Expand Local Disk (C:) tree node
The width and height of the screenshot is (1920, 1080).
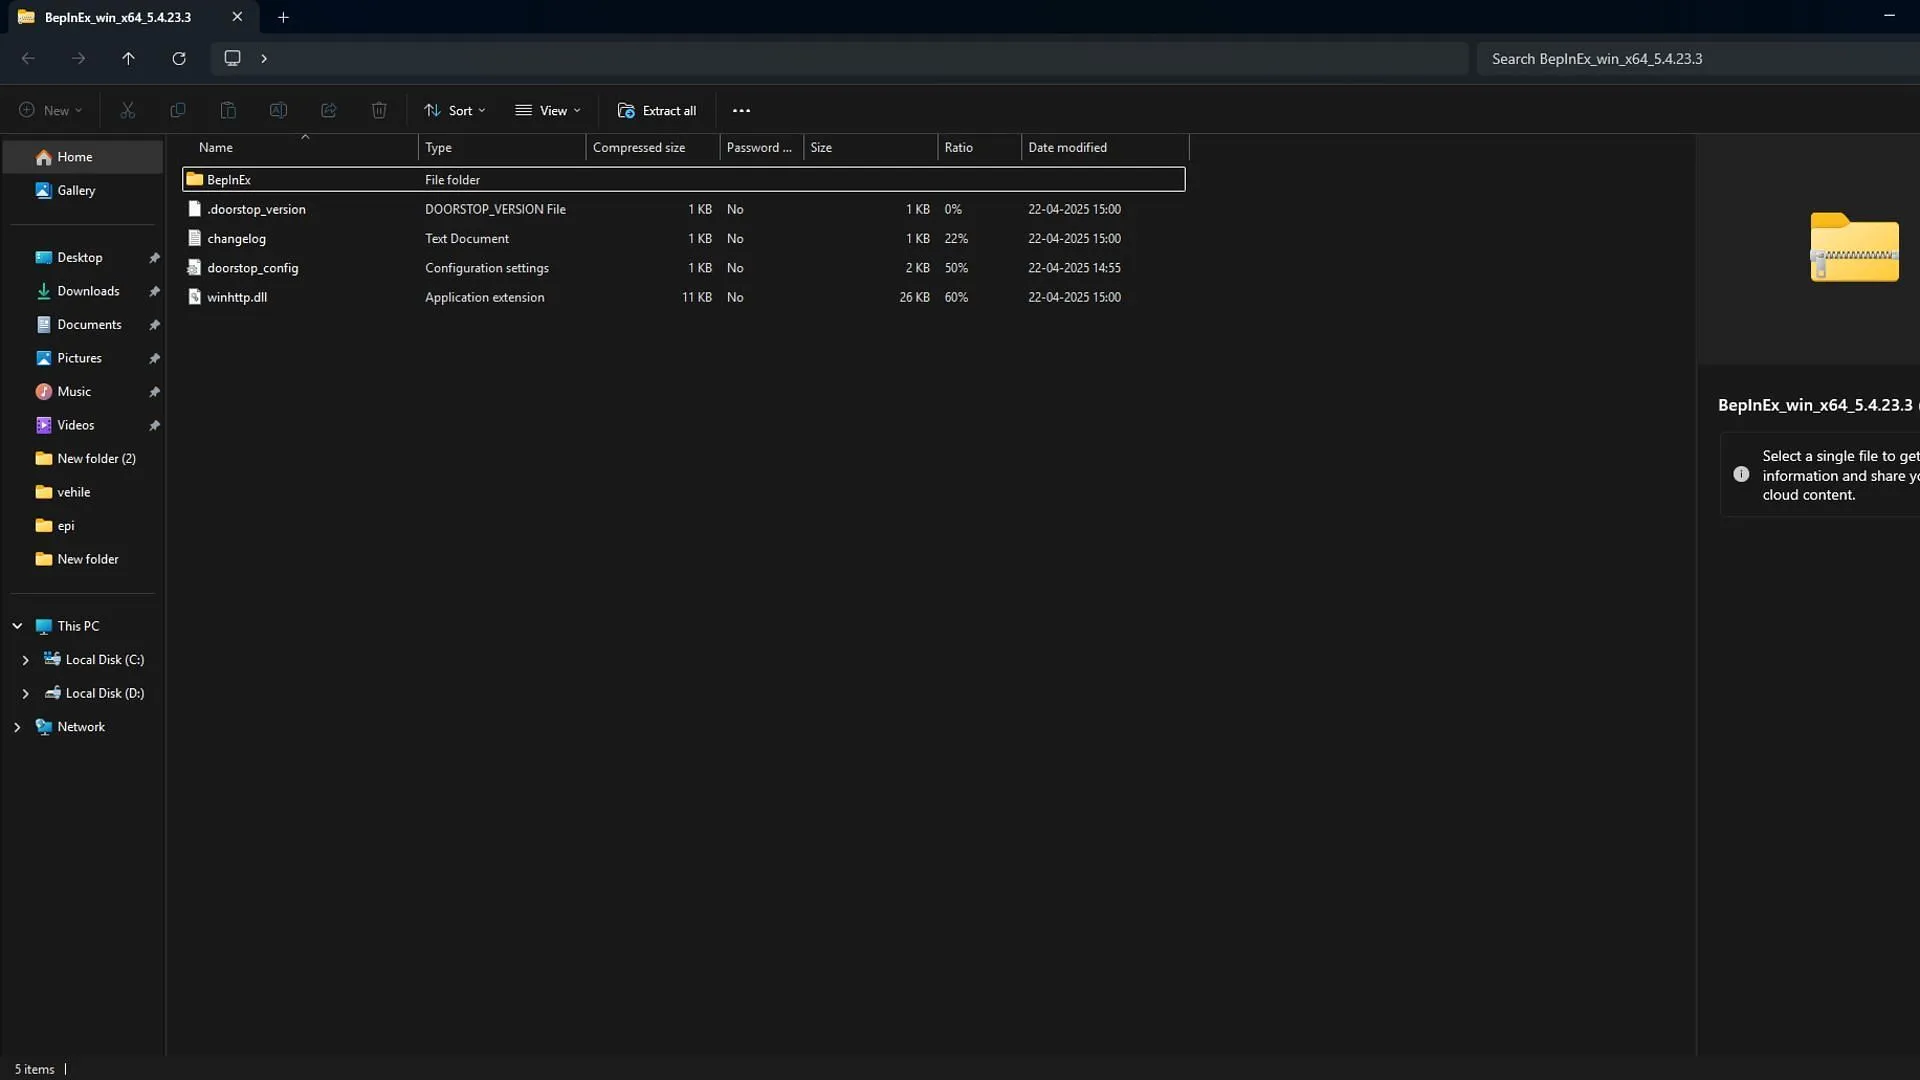[25, 660]
